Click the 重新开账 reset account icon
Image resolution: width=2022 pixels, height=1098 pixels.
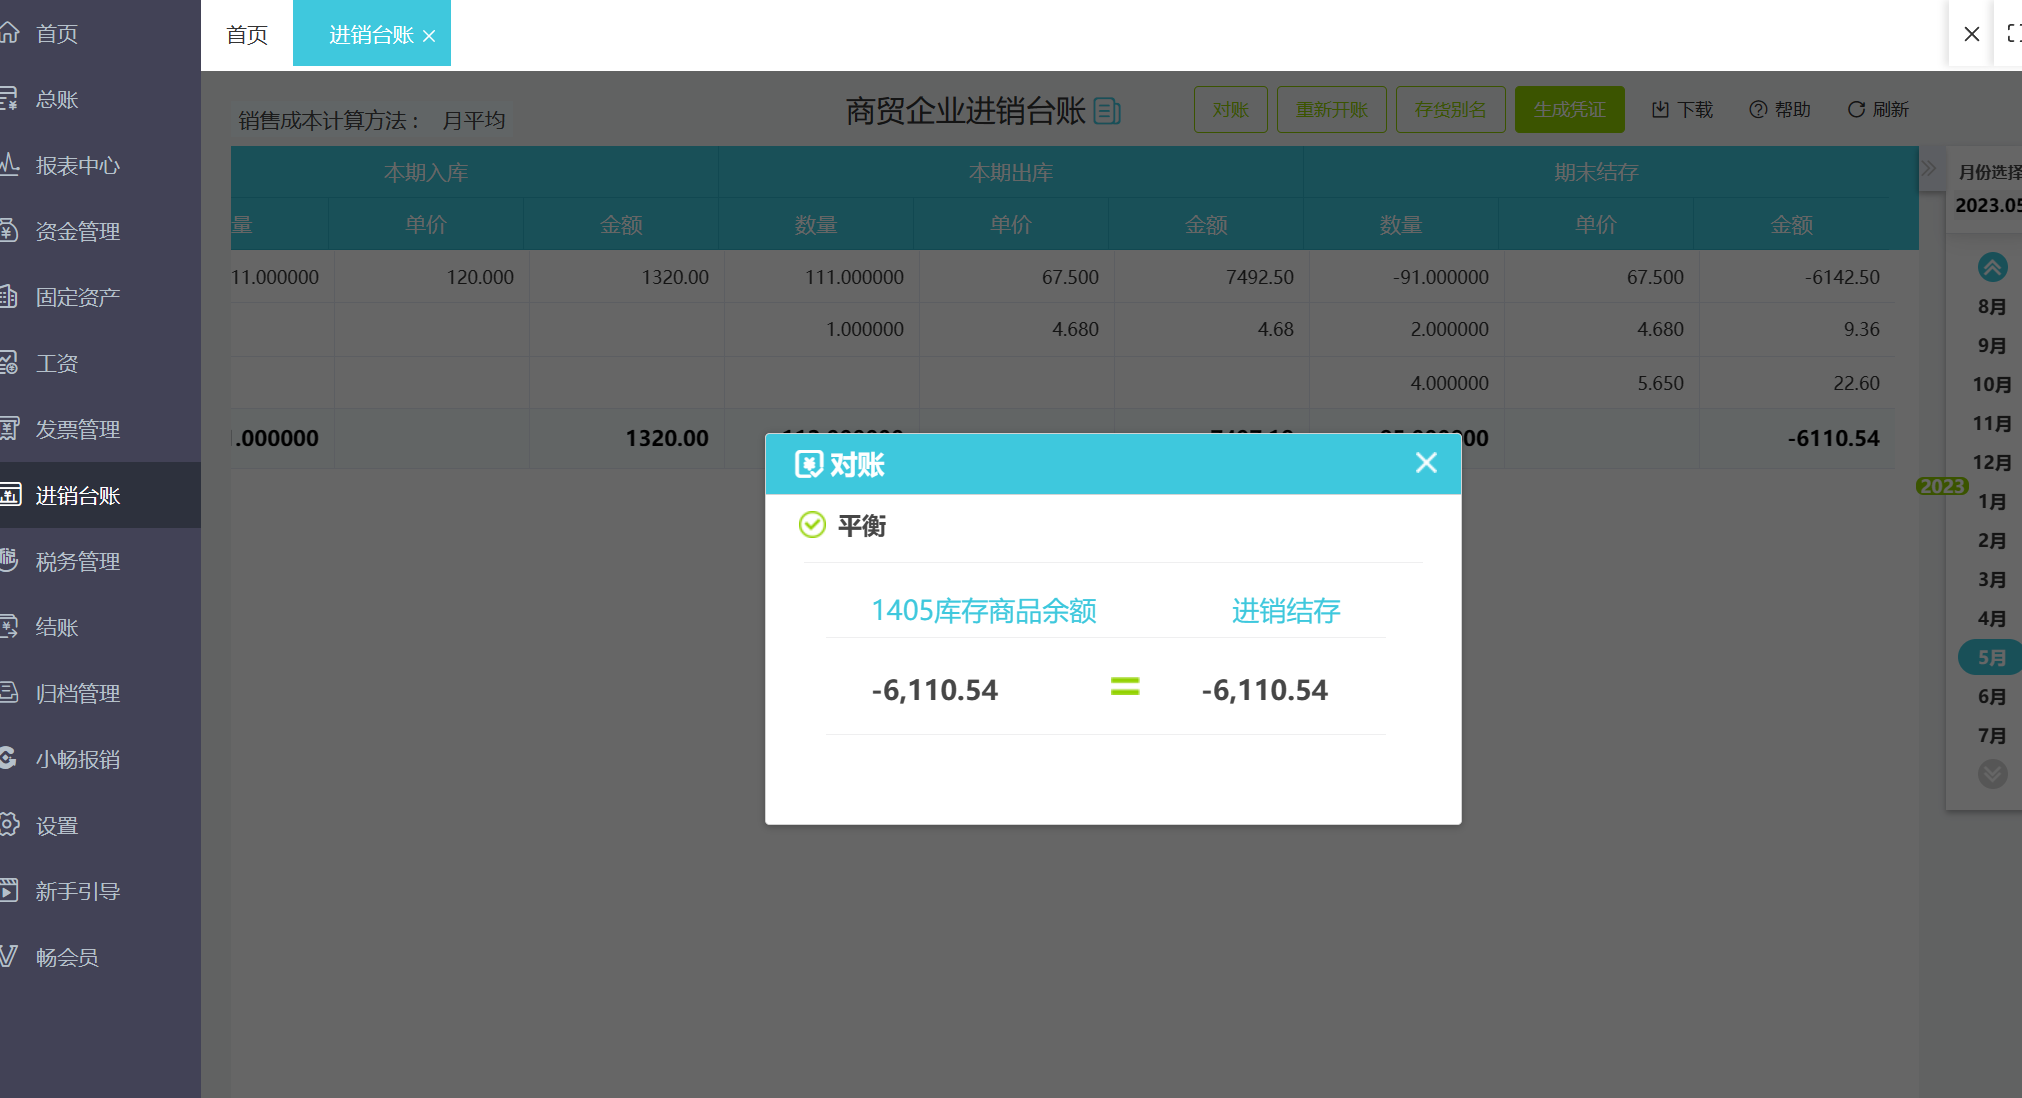tap(1331, 112)
